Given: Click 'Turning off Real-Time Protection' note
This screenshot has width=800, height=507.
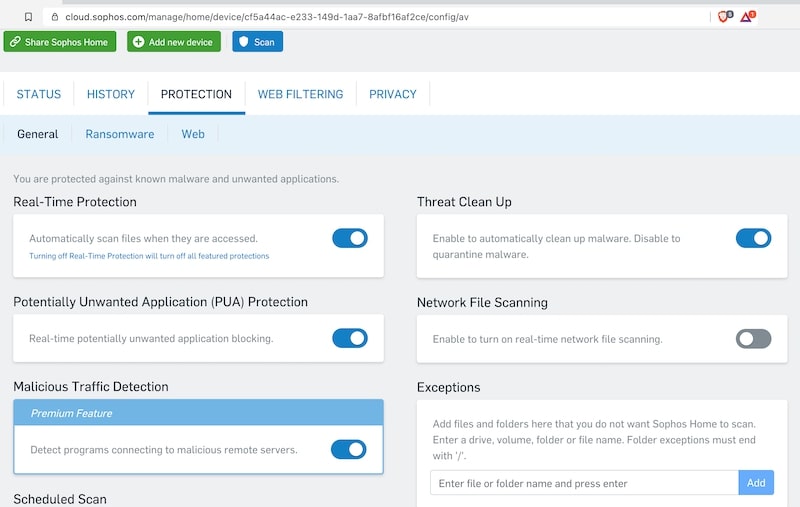Looking at the screenshot, I should (149, 256).
